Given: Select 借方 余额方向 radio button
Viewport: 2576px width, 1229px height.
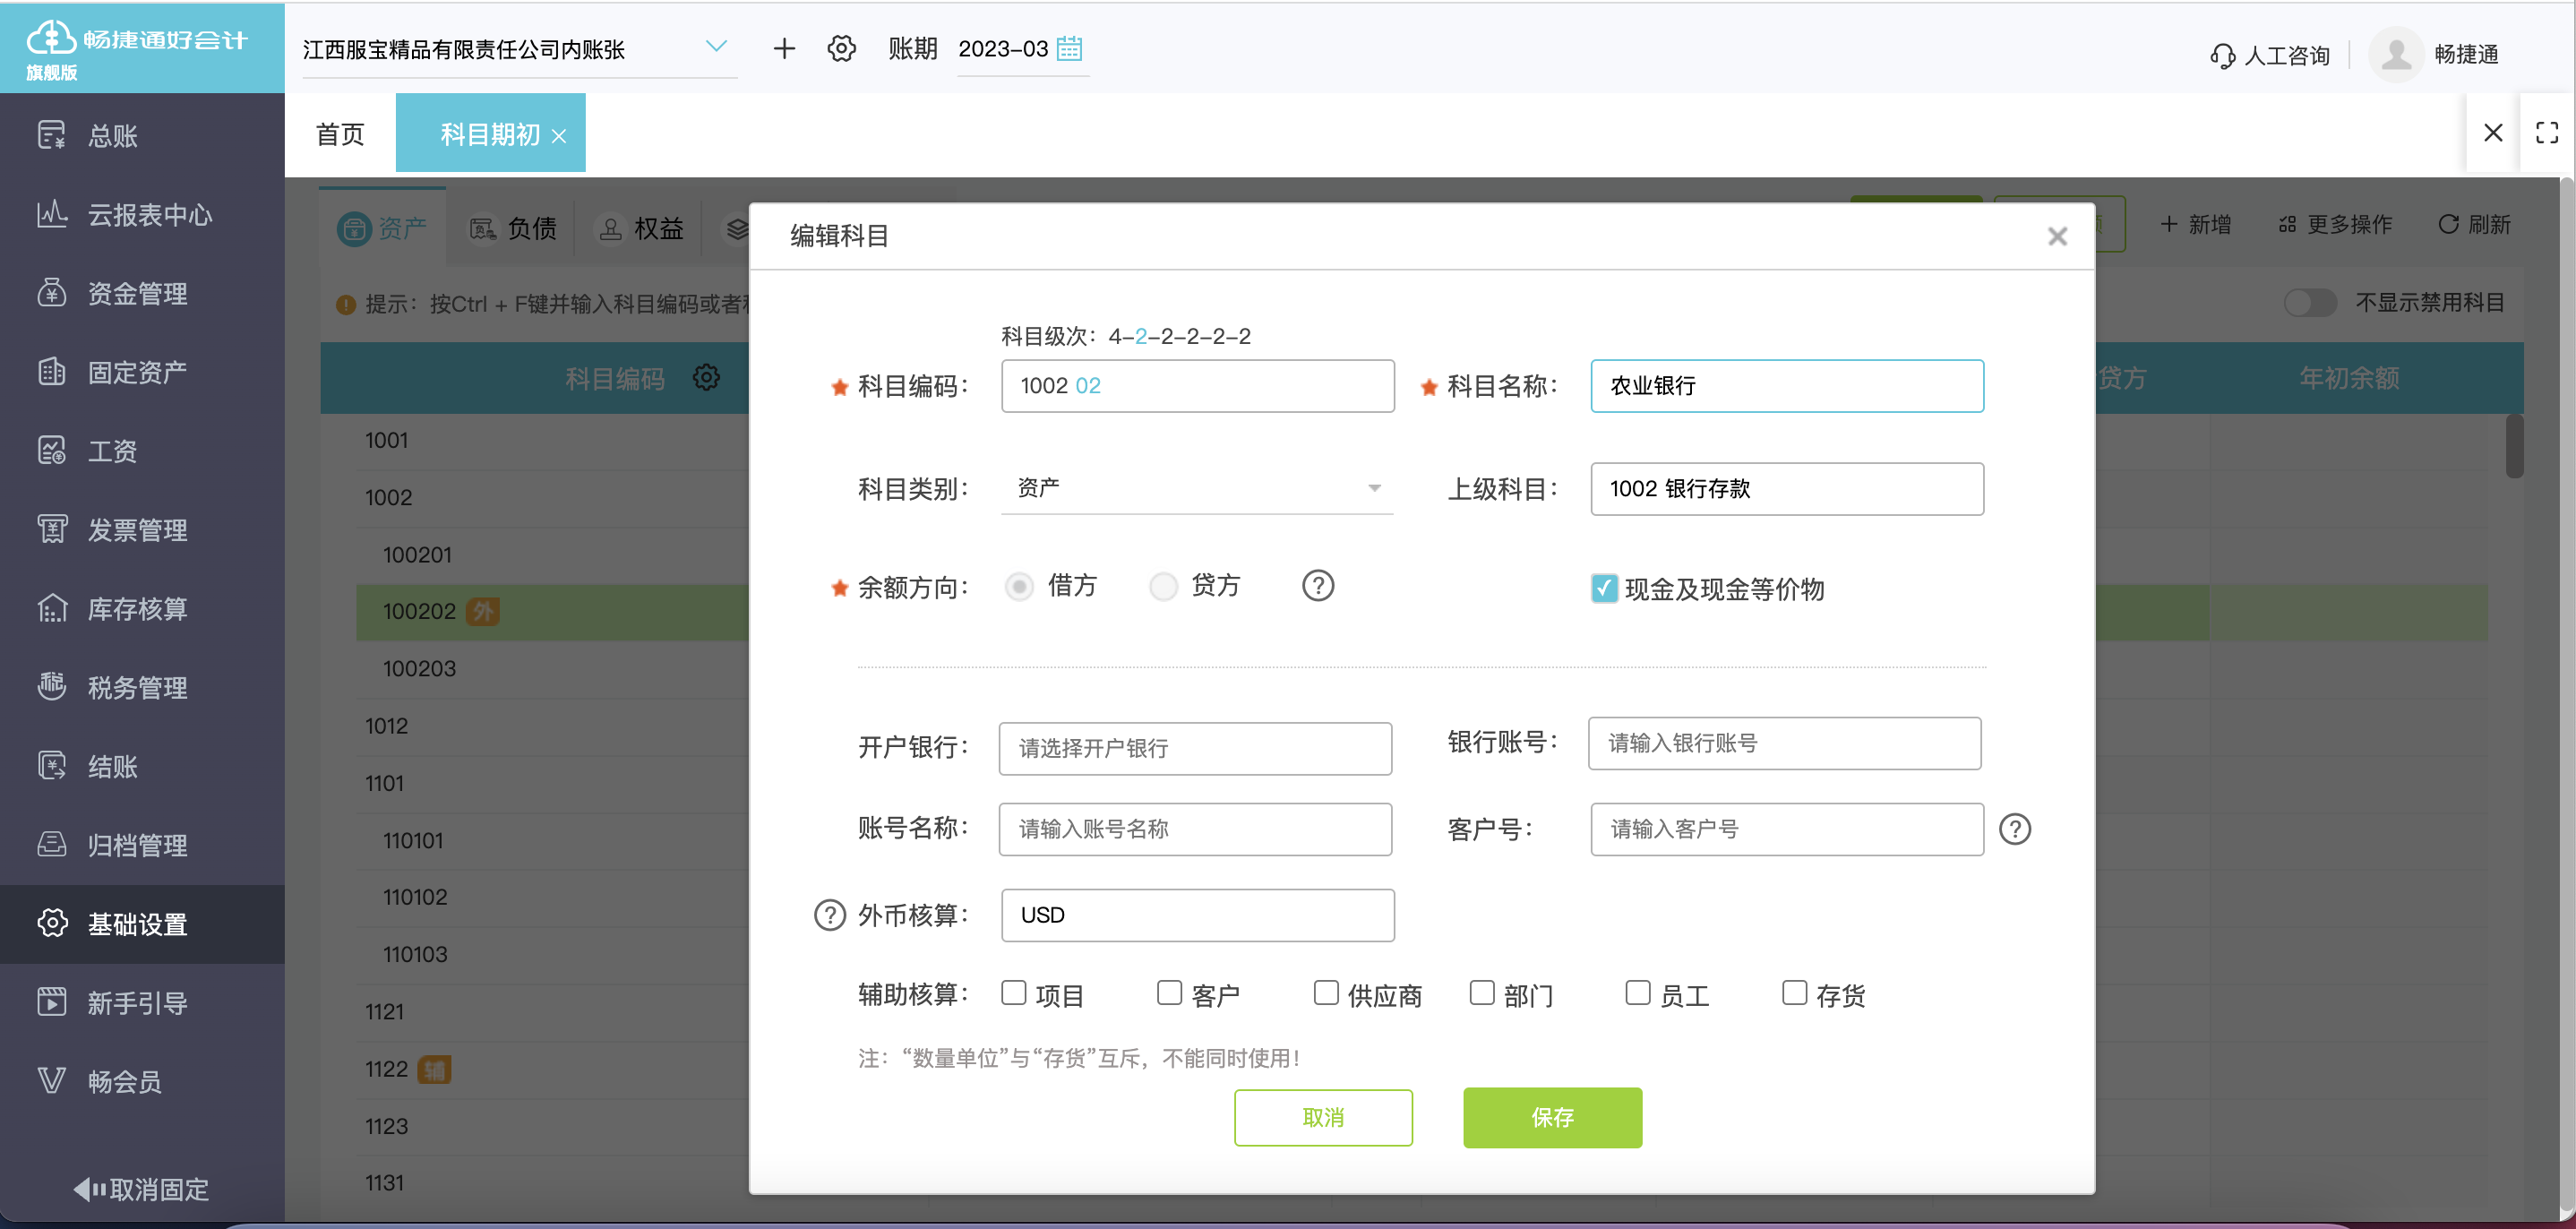Looking at the screenshot, I should (1018, 589).
